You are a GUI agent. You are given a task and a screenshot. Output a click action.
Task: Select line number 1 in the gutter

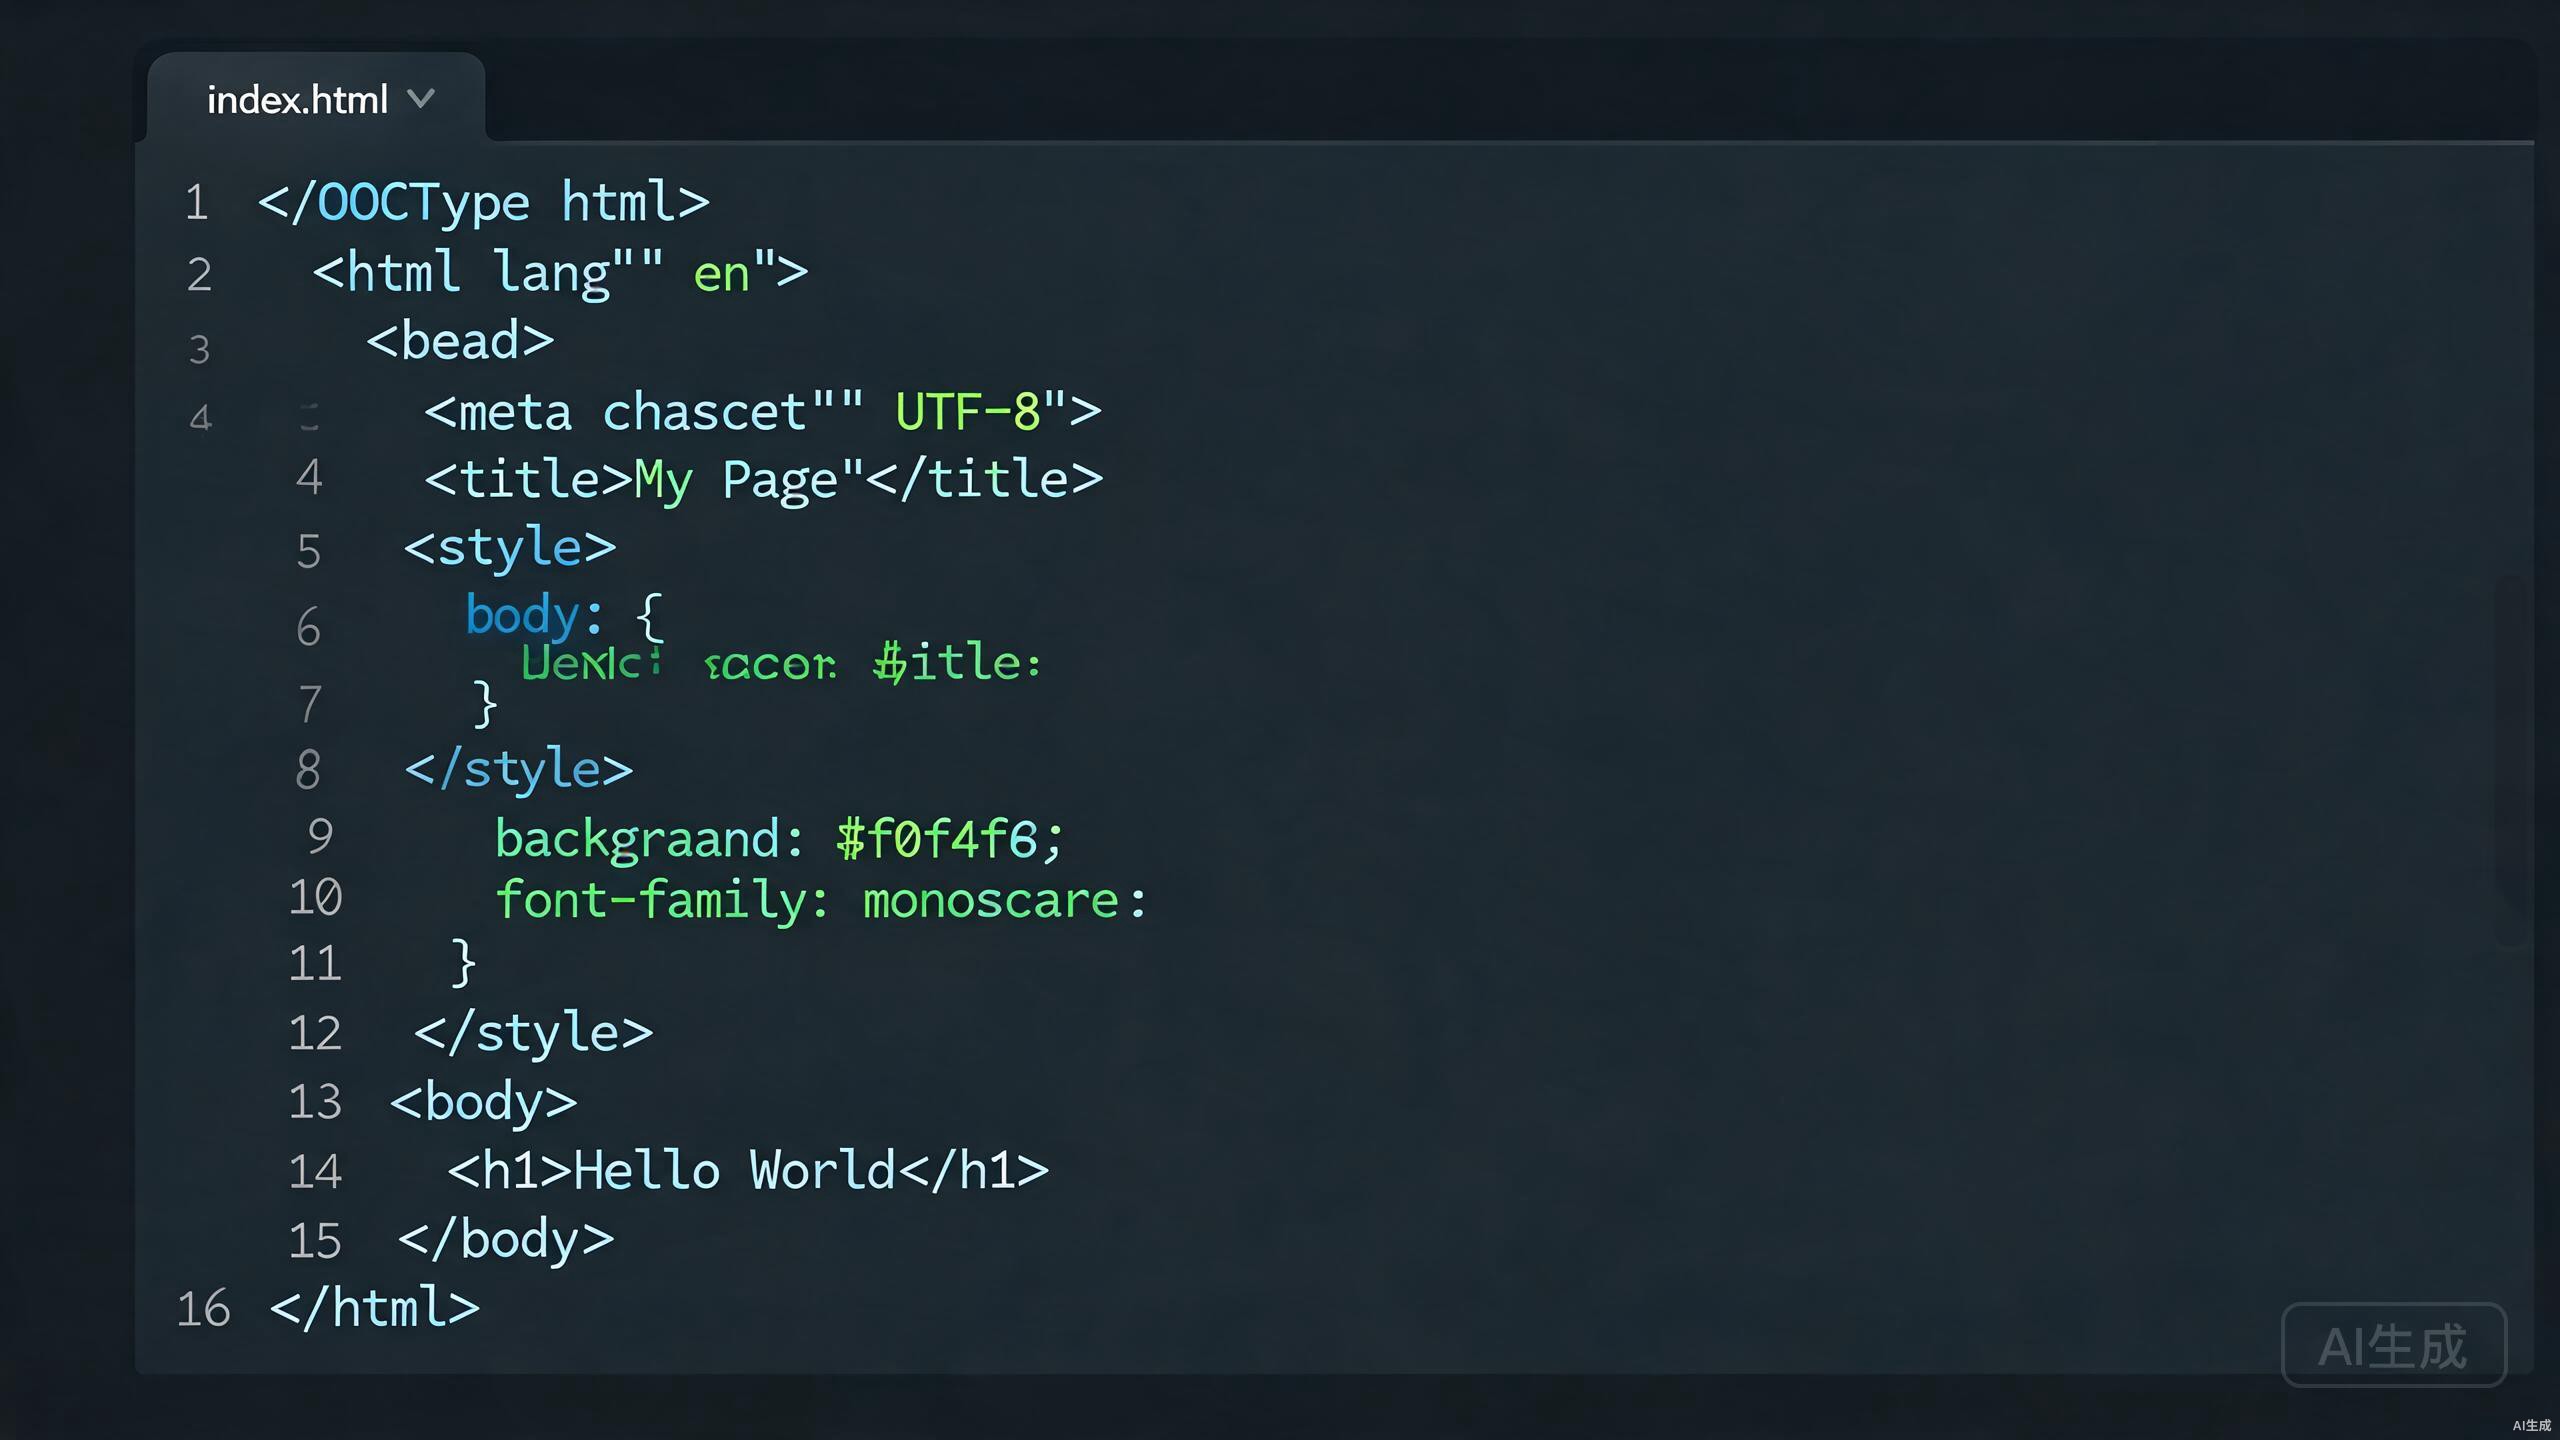[196, 203]
